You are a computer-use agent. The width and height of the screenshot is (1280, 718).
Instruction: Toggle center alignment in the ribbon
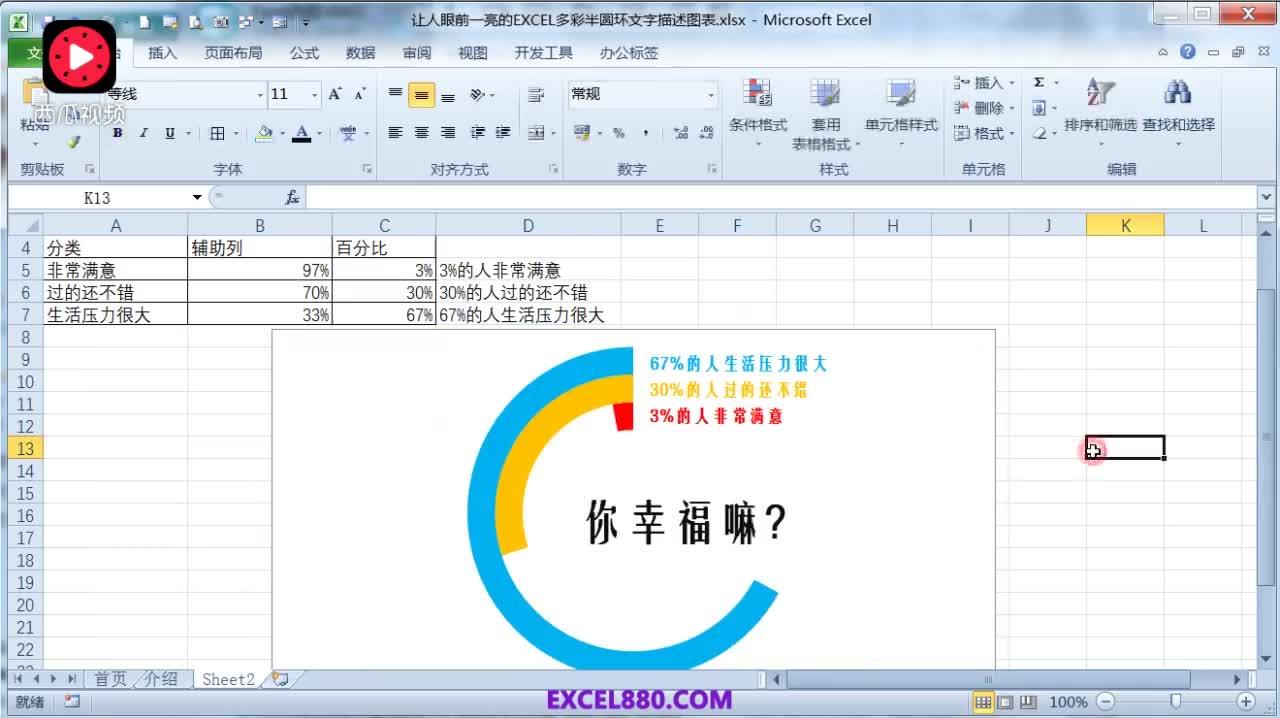(420, 132)
